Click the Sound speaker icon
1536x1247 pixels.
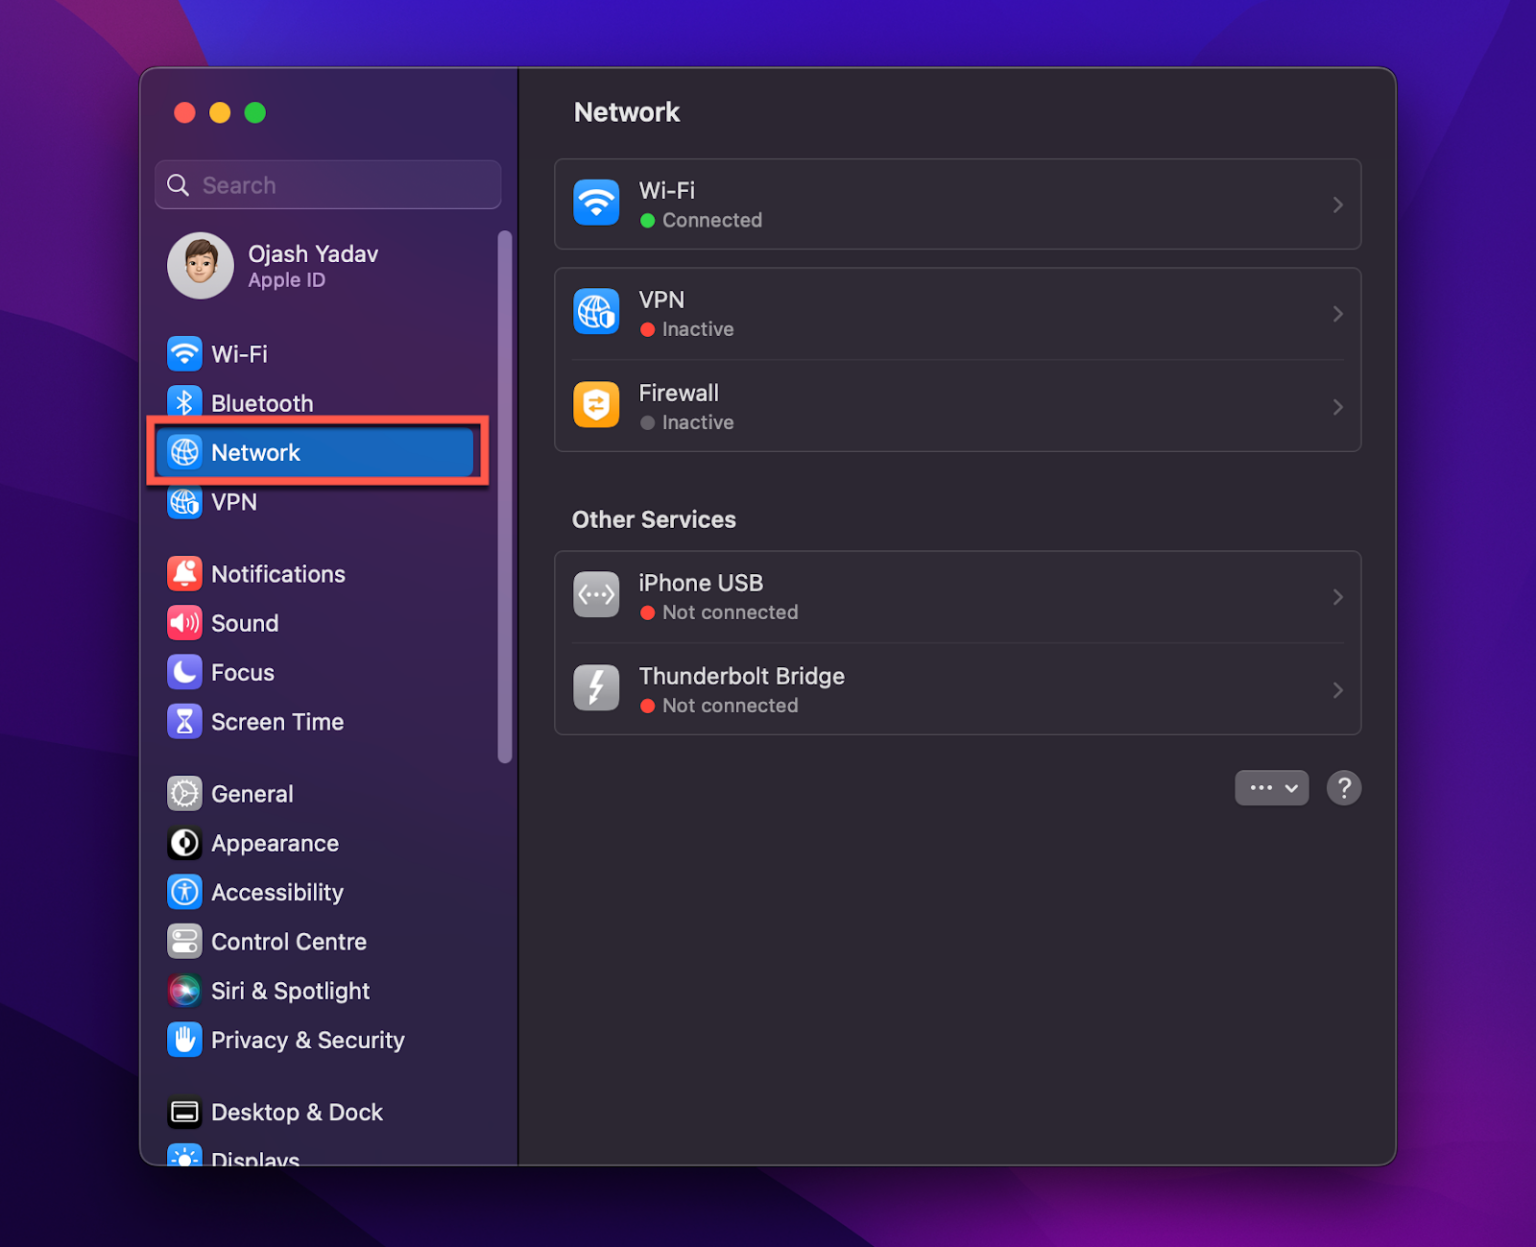(x=185, y=622)
